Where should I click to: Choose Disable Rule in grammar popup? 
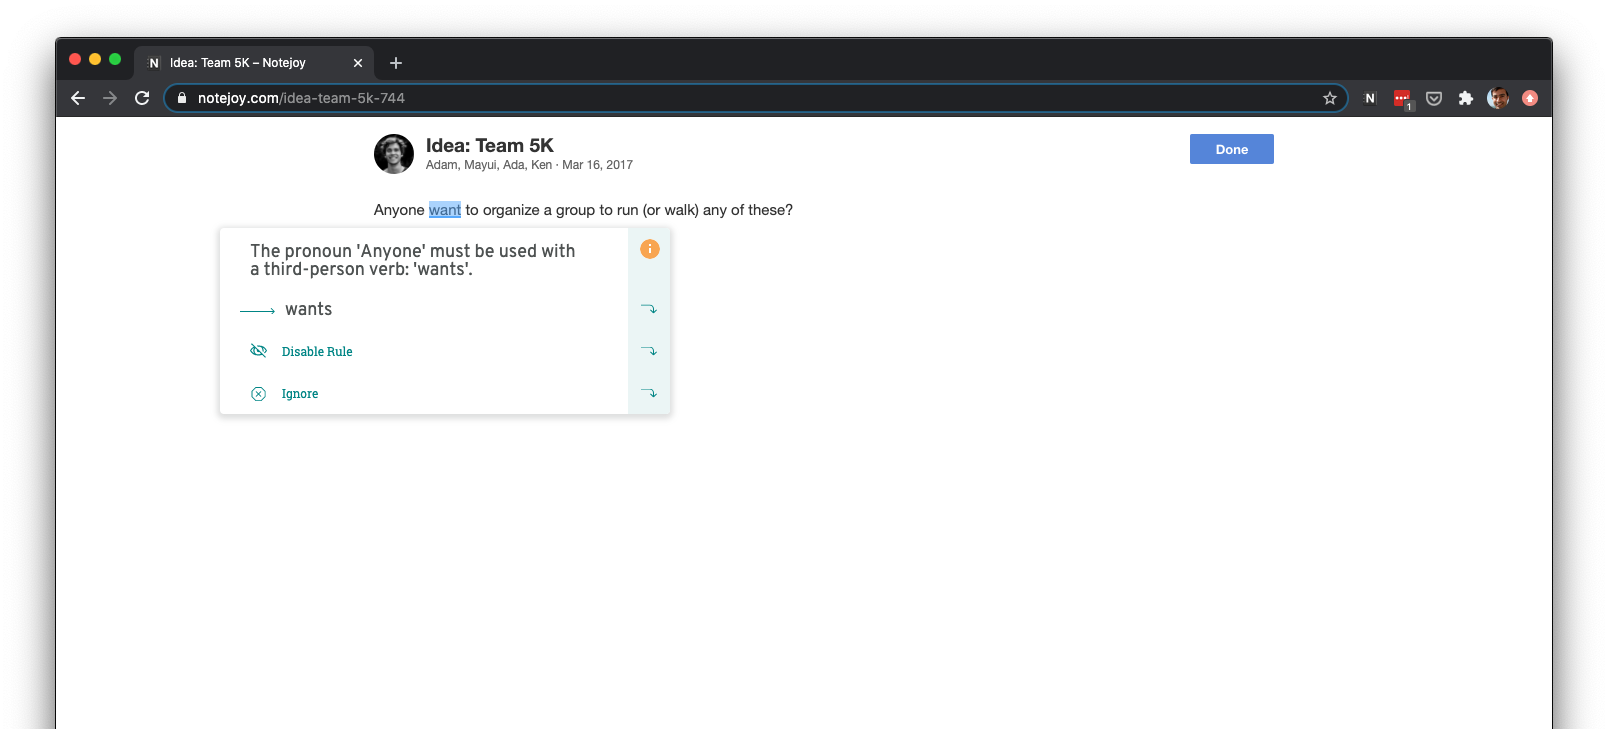pos(317,352)
